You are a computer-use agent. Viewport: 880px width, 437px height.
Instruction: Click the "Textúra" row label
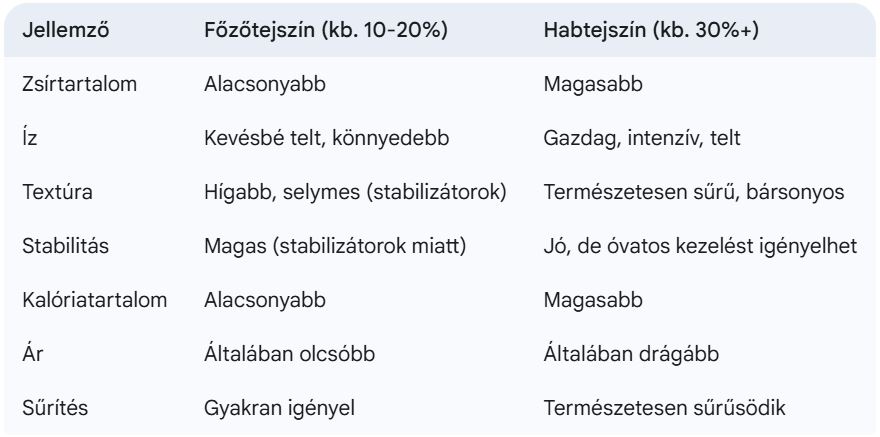tap(59, 192)
